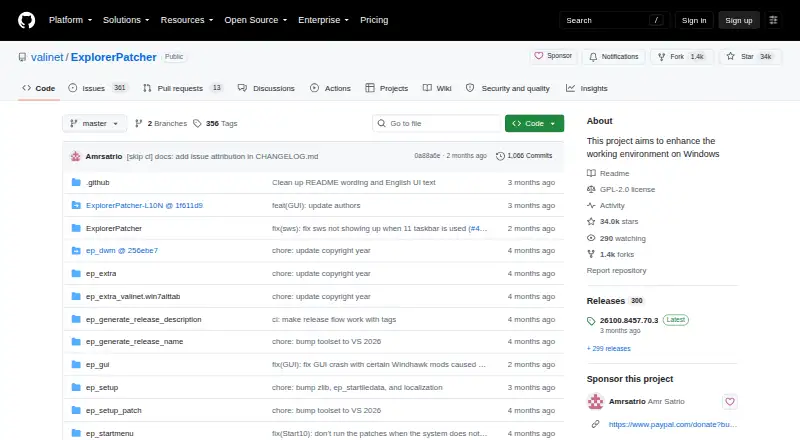Switch to the Discussions tab
The width and height of the screenshot is (800, 440).
click(x=266, y=88)
